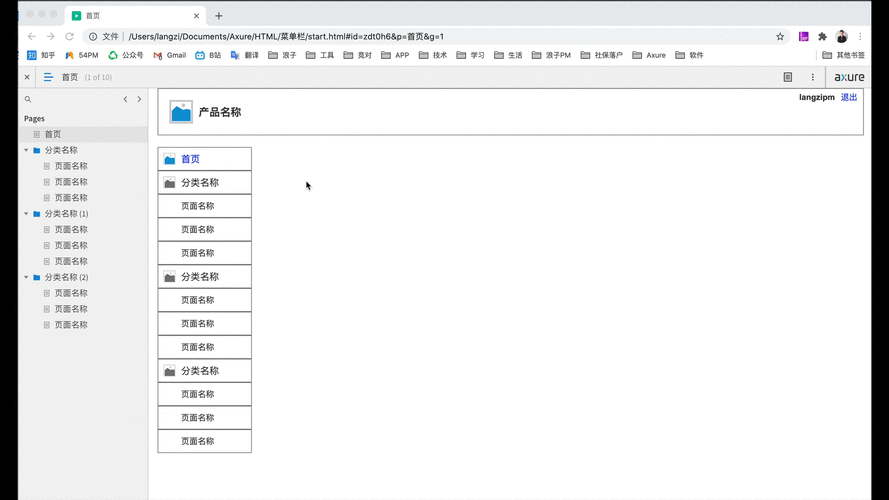Click the search icon in Pages panel

(x=28, y=99)
